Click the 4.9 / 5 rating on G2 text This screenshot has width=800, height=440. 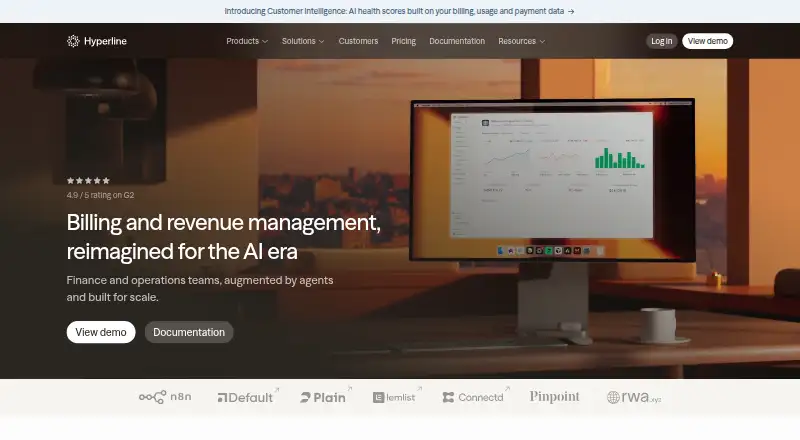[101, 195]
